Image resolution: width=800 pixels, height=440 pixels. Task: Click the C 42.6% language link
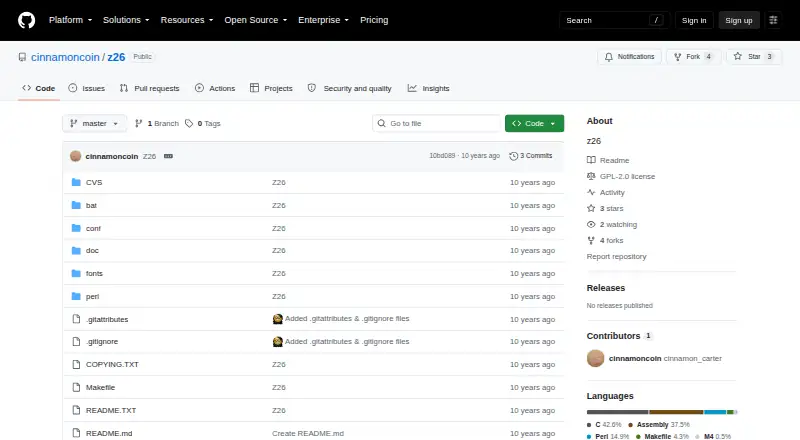click(x=604, y=424)
